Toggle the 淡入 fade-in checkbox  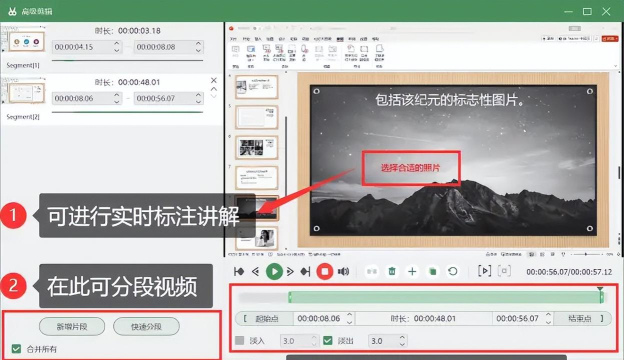click(240, 341)
